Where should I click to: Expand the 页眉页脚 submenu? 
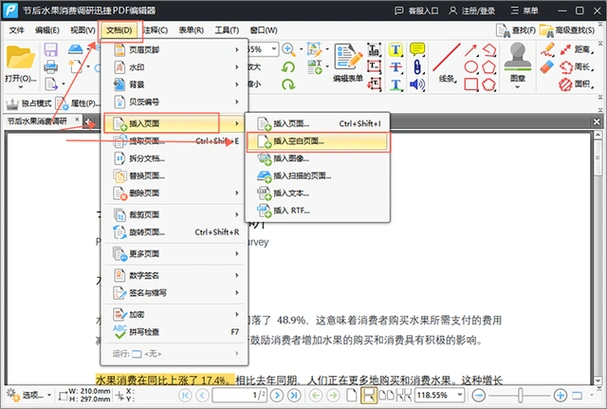point(236,49)
